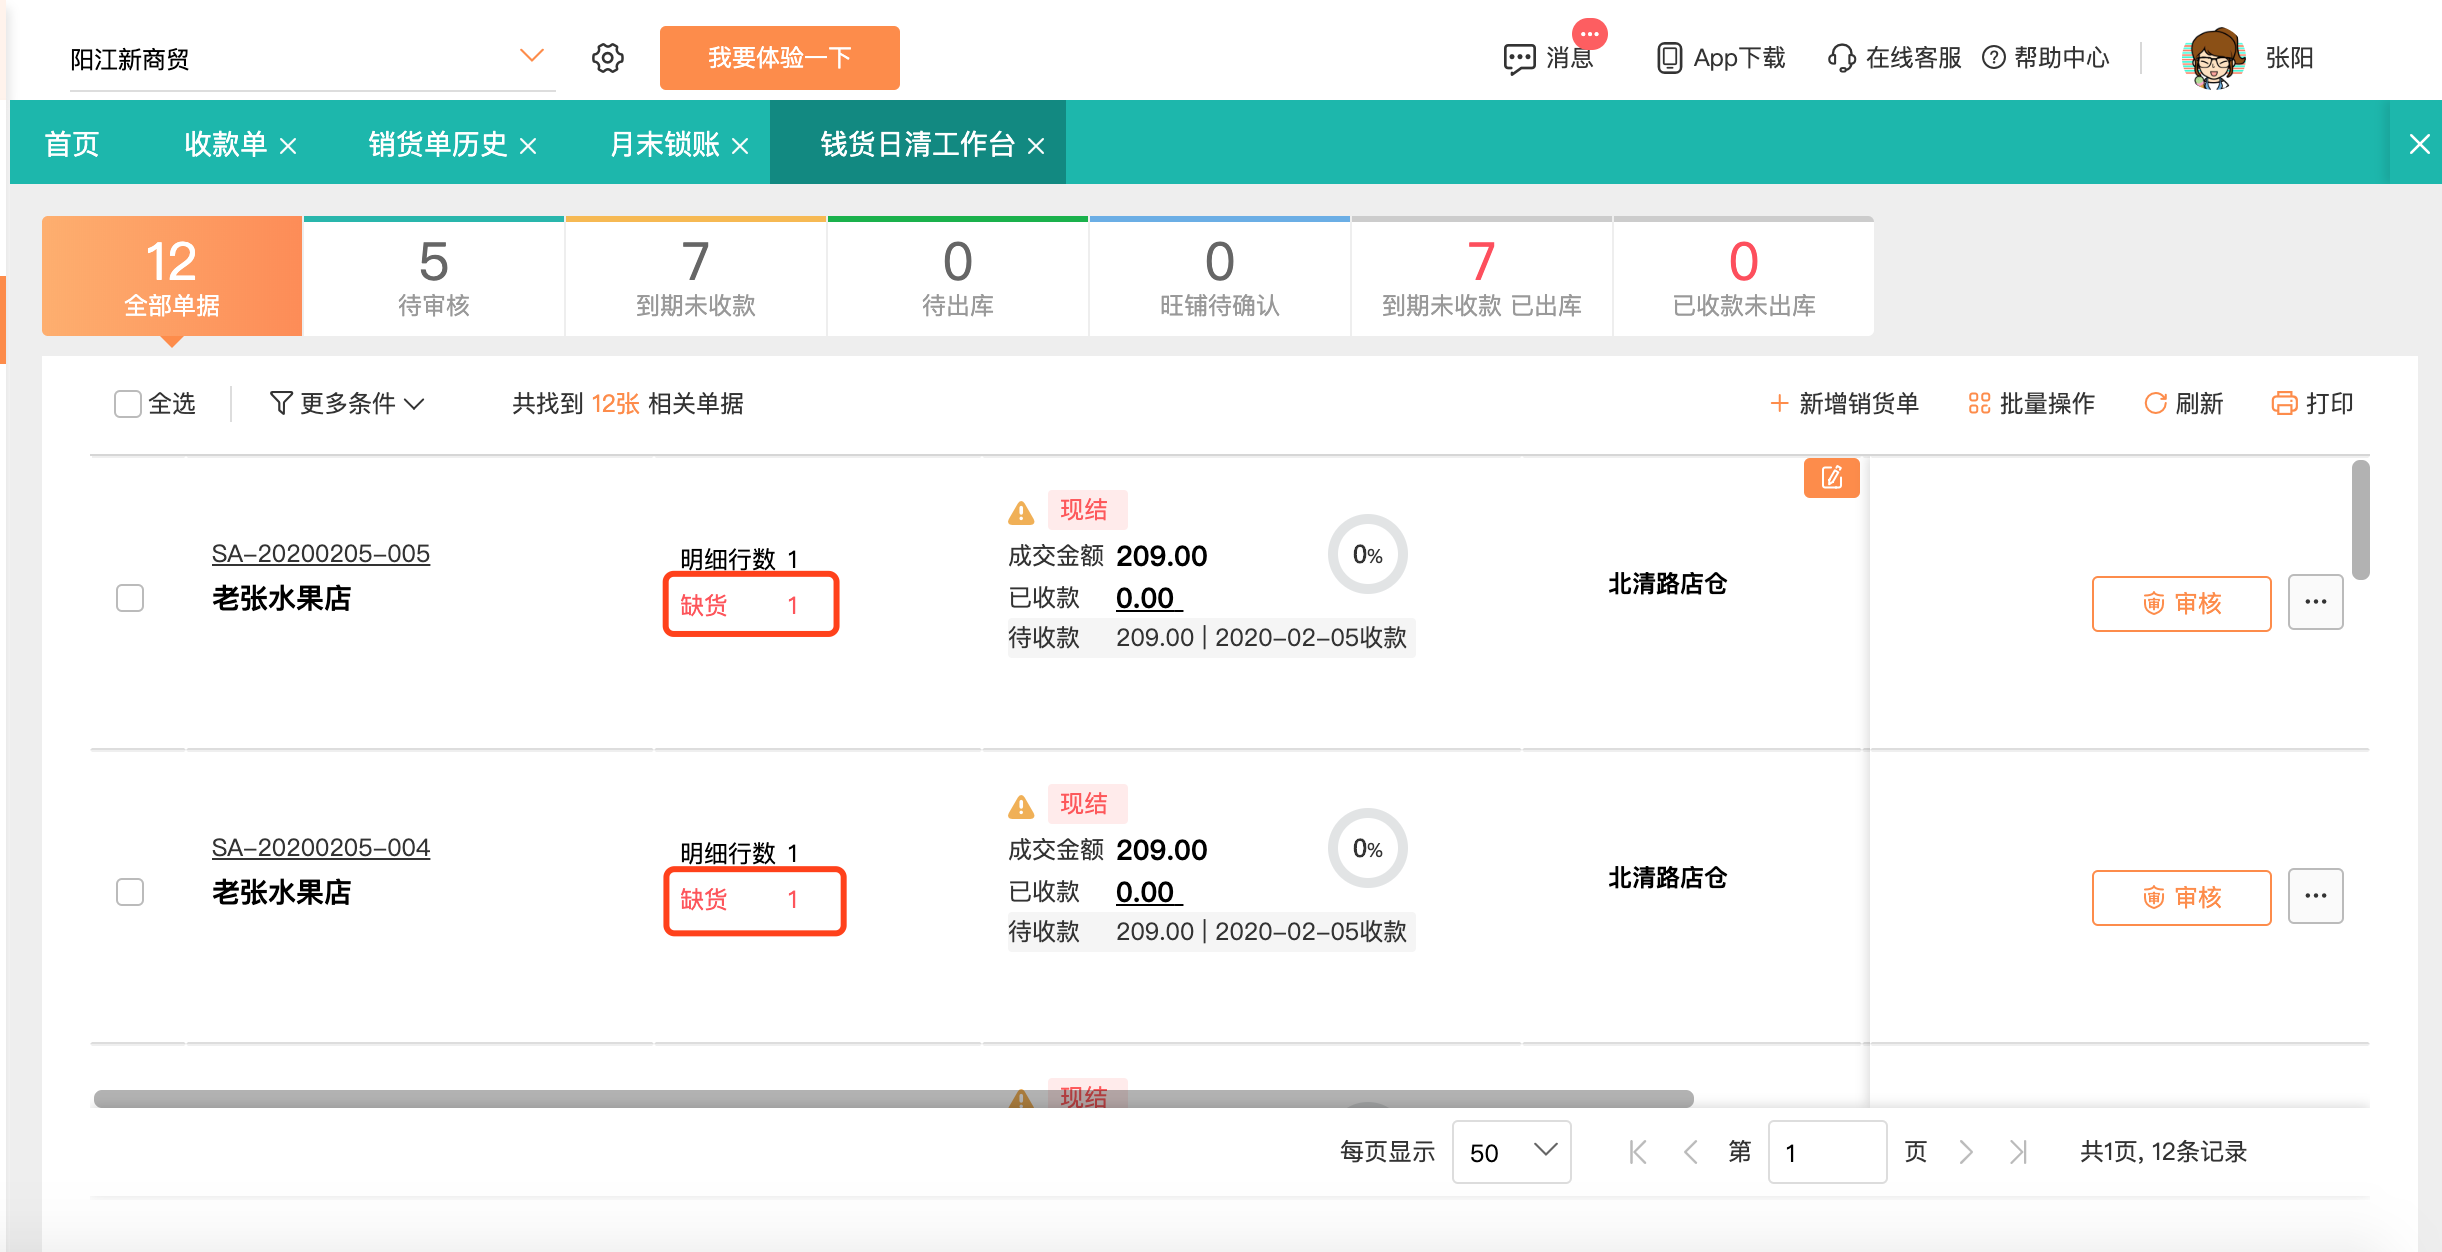The width and height of the screenshot is (2442, 1252).
Task: Click the more options icon for SA-20200205-005
Action: click(x=2314, y=602)
